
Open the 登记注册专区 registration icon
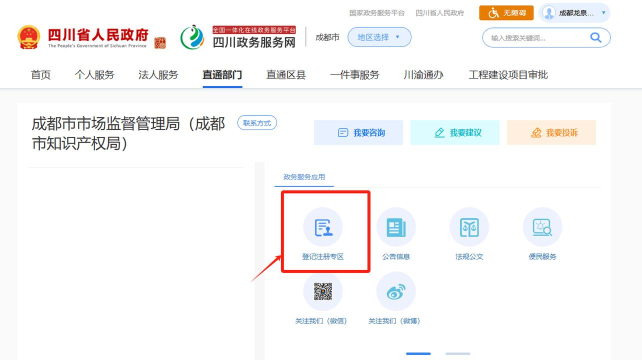(323, 227)
